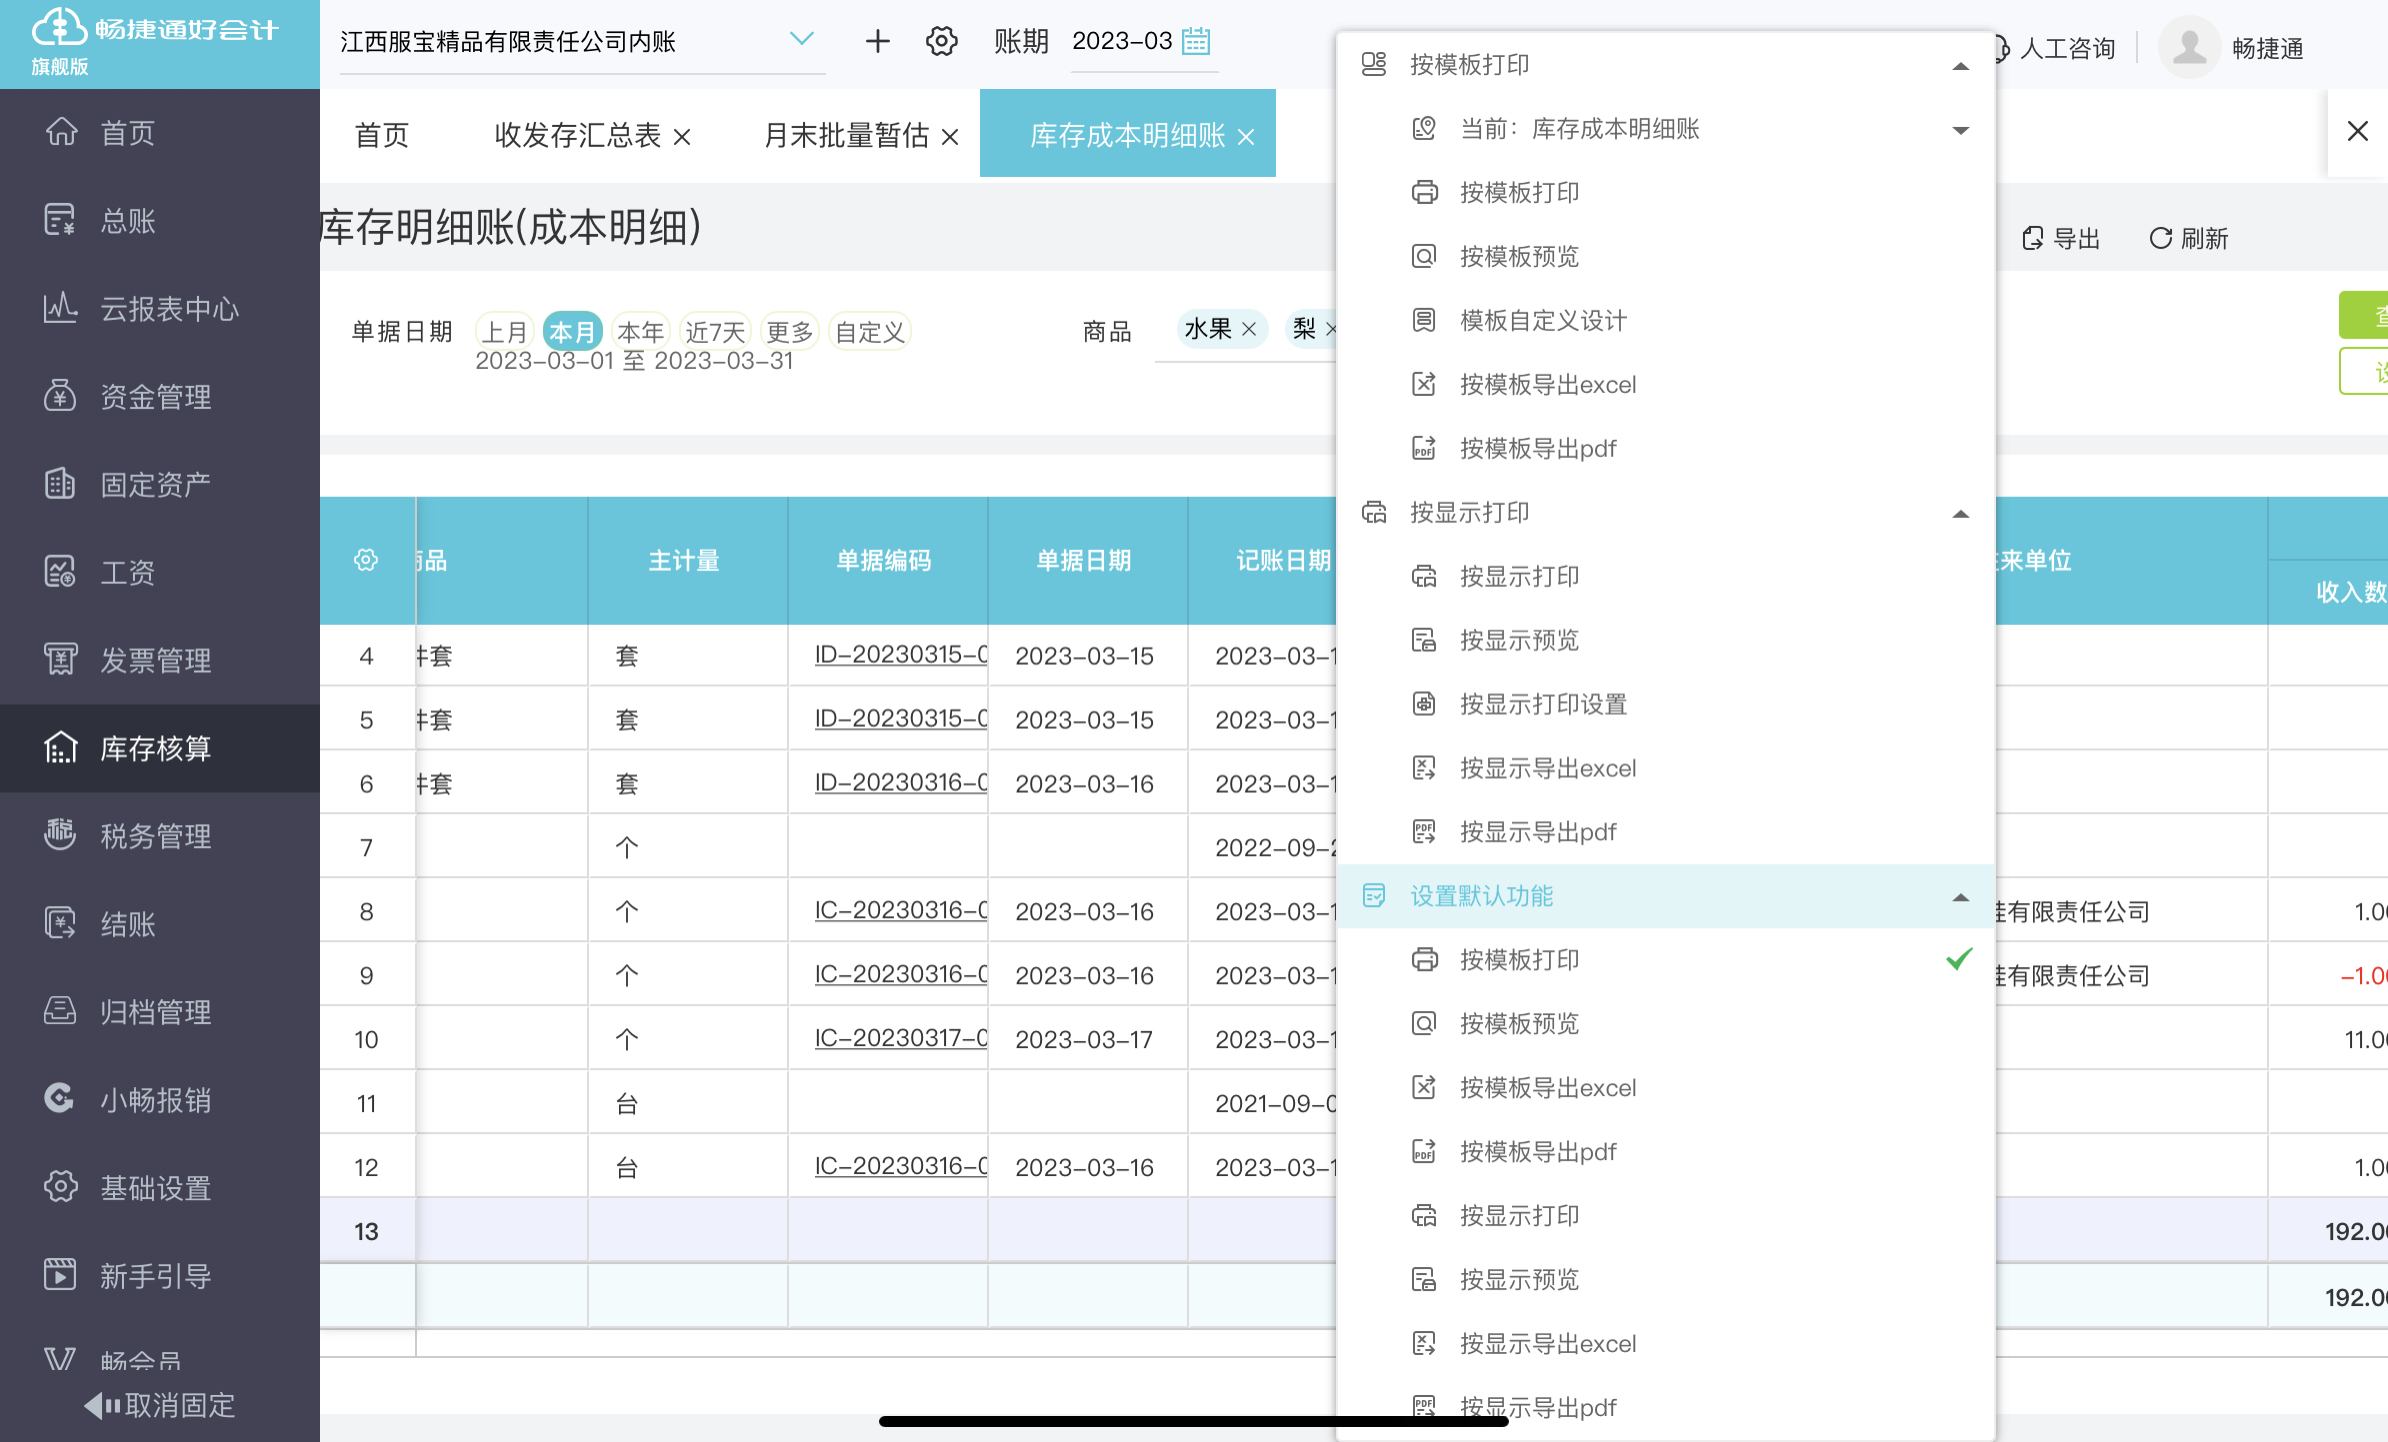The width and height of the screenshot is (2388, 1442).
Task: Click 导出 button for data export
Action: pos(2064,239)
